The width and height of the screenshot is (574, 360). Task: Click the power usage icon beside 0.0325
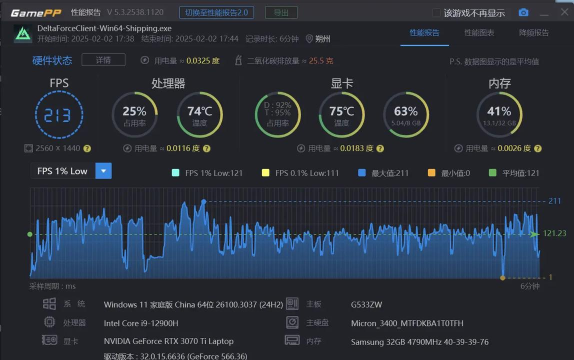(145, 60)
